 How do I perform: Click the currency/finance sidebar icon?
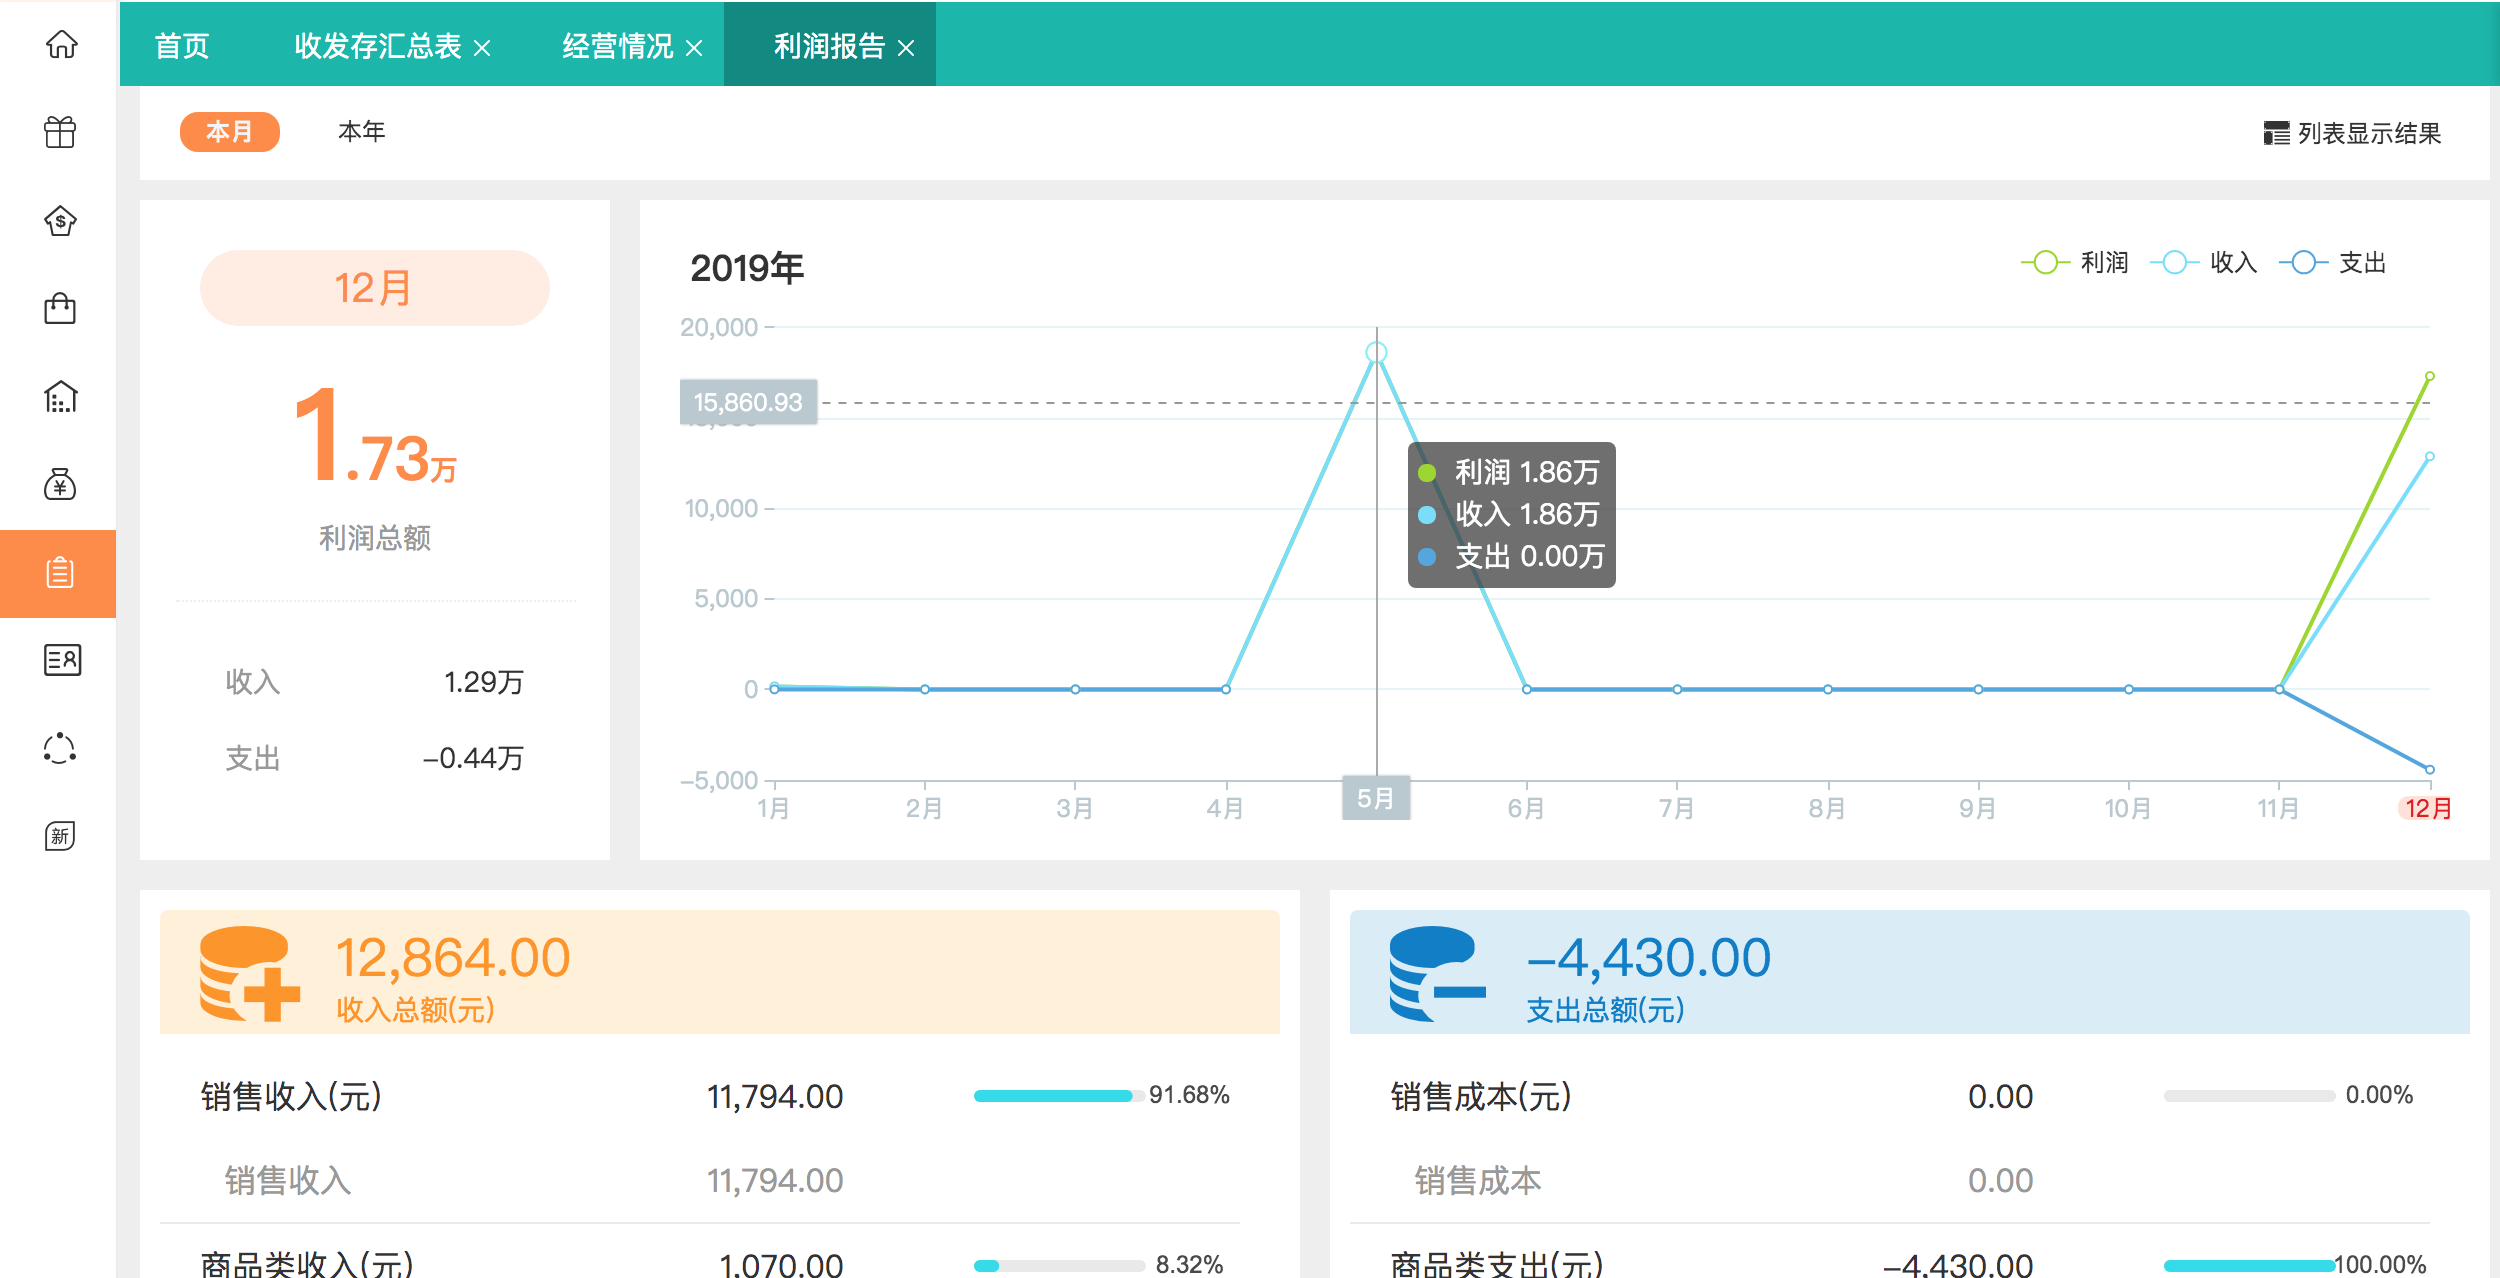(x=62, y=484)
